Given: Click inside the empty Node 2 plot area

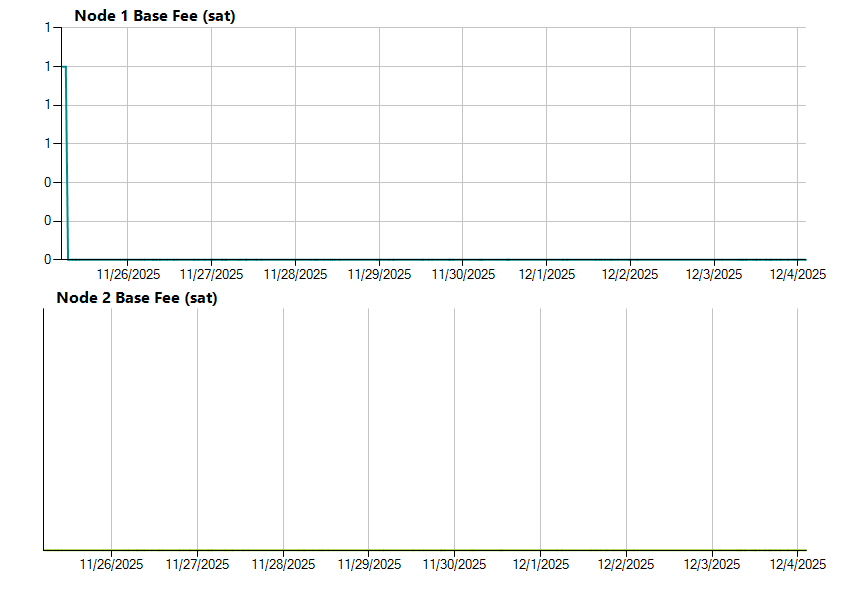Looking at the screenshot, I should (x=430, y=430).
